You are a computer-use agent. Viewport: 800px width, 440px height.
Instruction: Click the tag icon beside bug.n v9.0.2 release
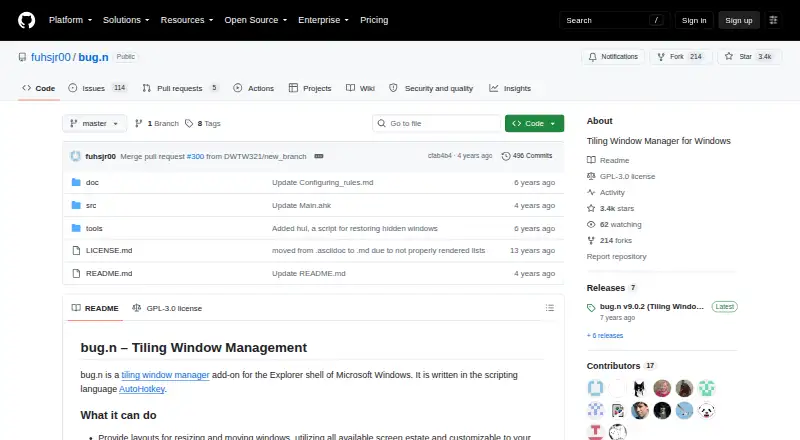tap(591, 308)
